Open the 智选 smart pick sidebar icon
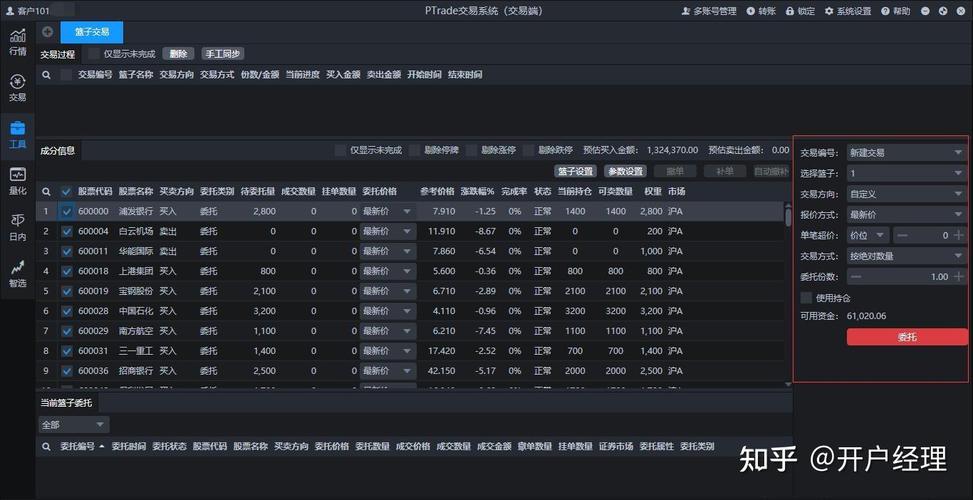Image resolution: width=973 pixels, height=500 pixels. click(x=17, y=272)
